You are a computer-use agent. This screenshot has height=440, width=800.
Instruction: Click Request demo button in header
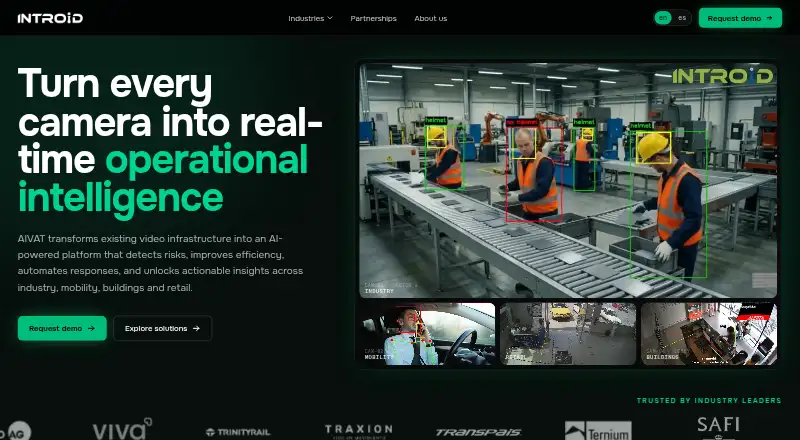click(x=740, y=18)
